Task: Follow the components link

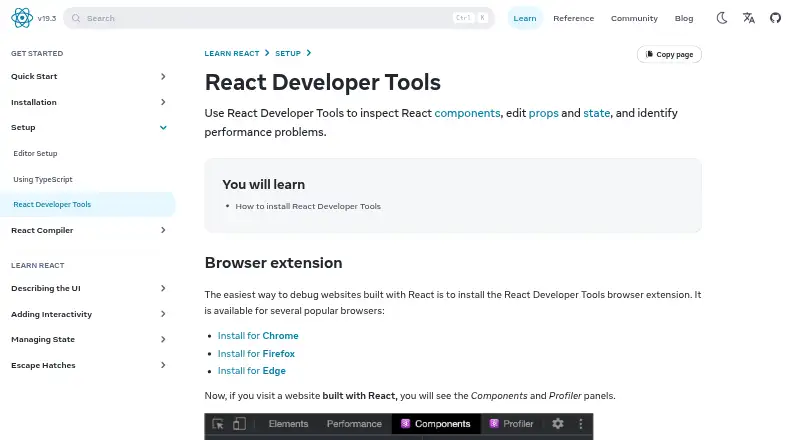Action: [x=467, y=113]
